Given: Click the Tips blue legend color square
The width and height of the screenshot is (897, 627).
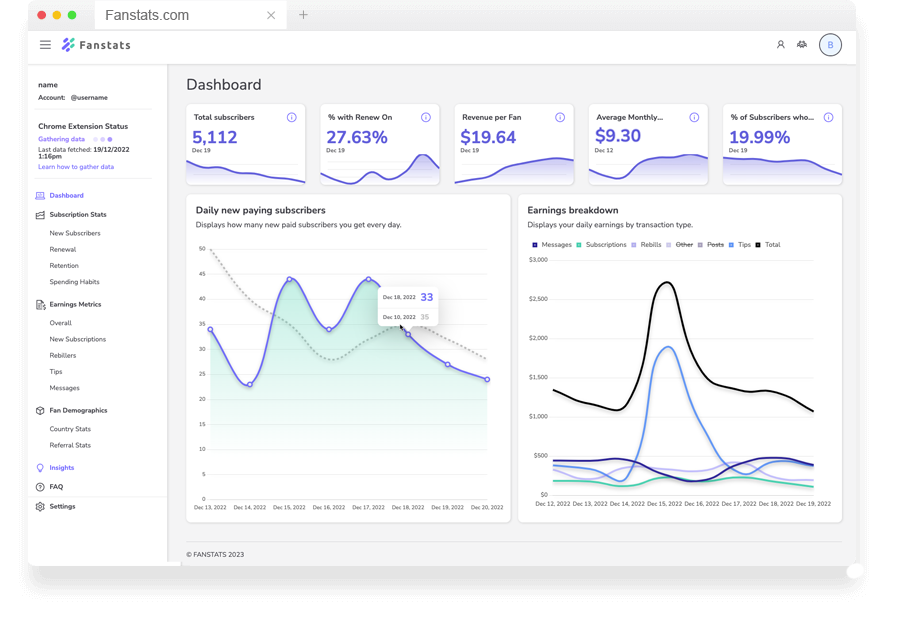Looking at the screenshot, I should (x=732, y=245).
